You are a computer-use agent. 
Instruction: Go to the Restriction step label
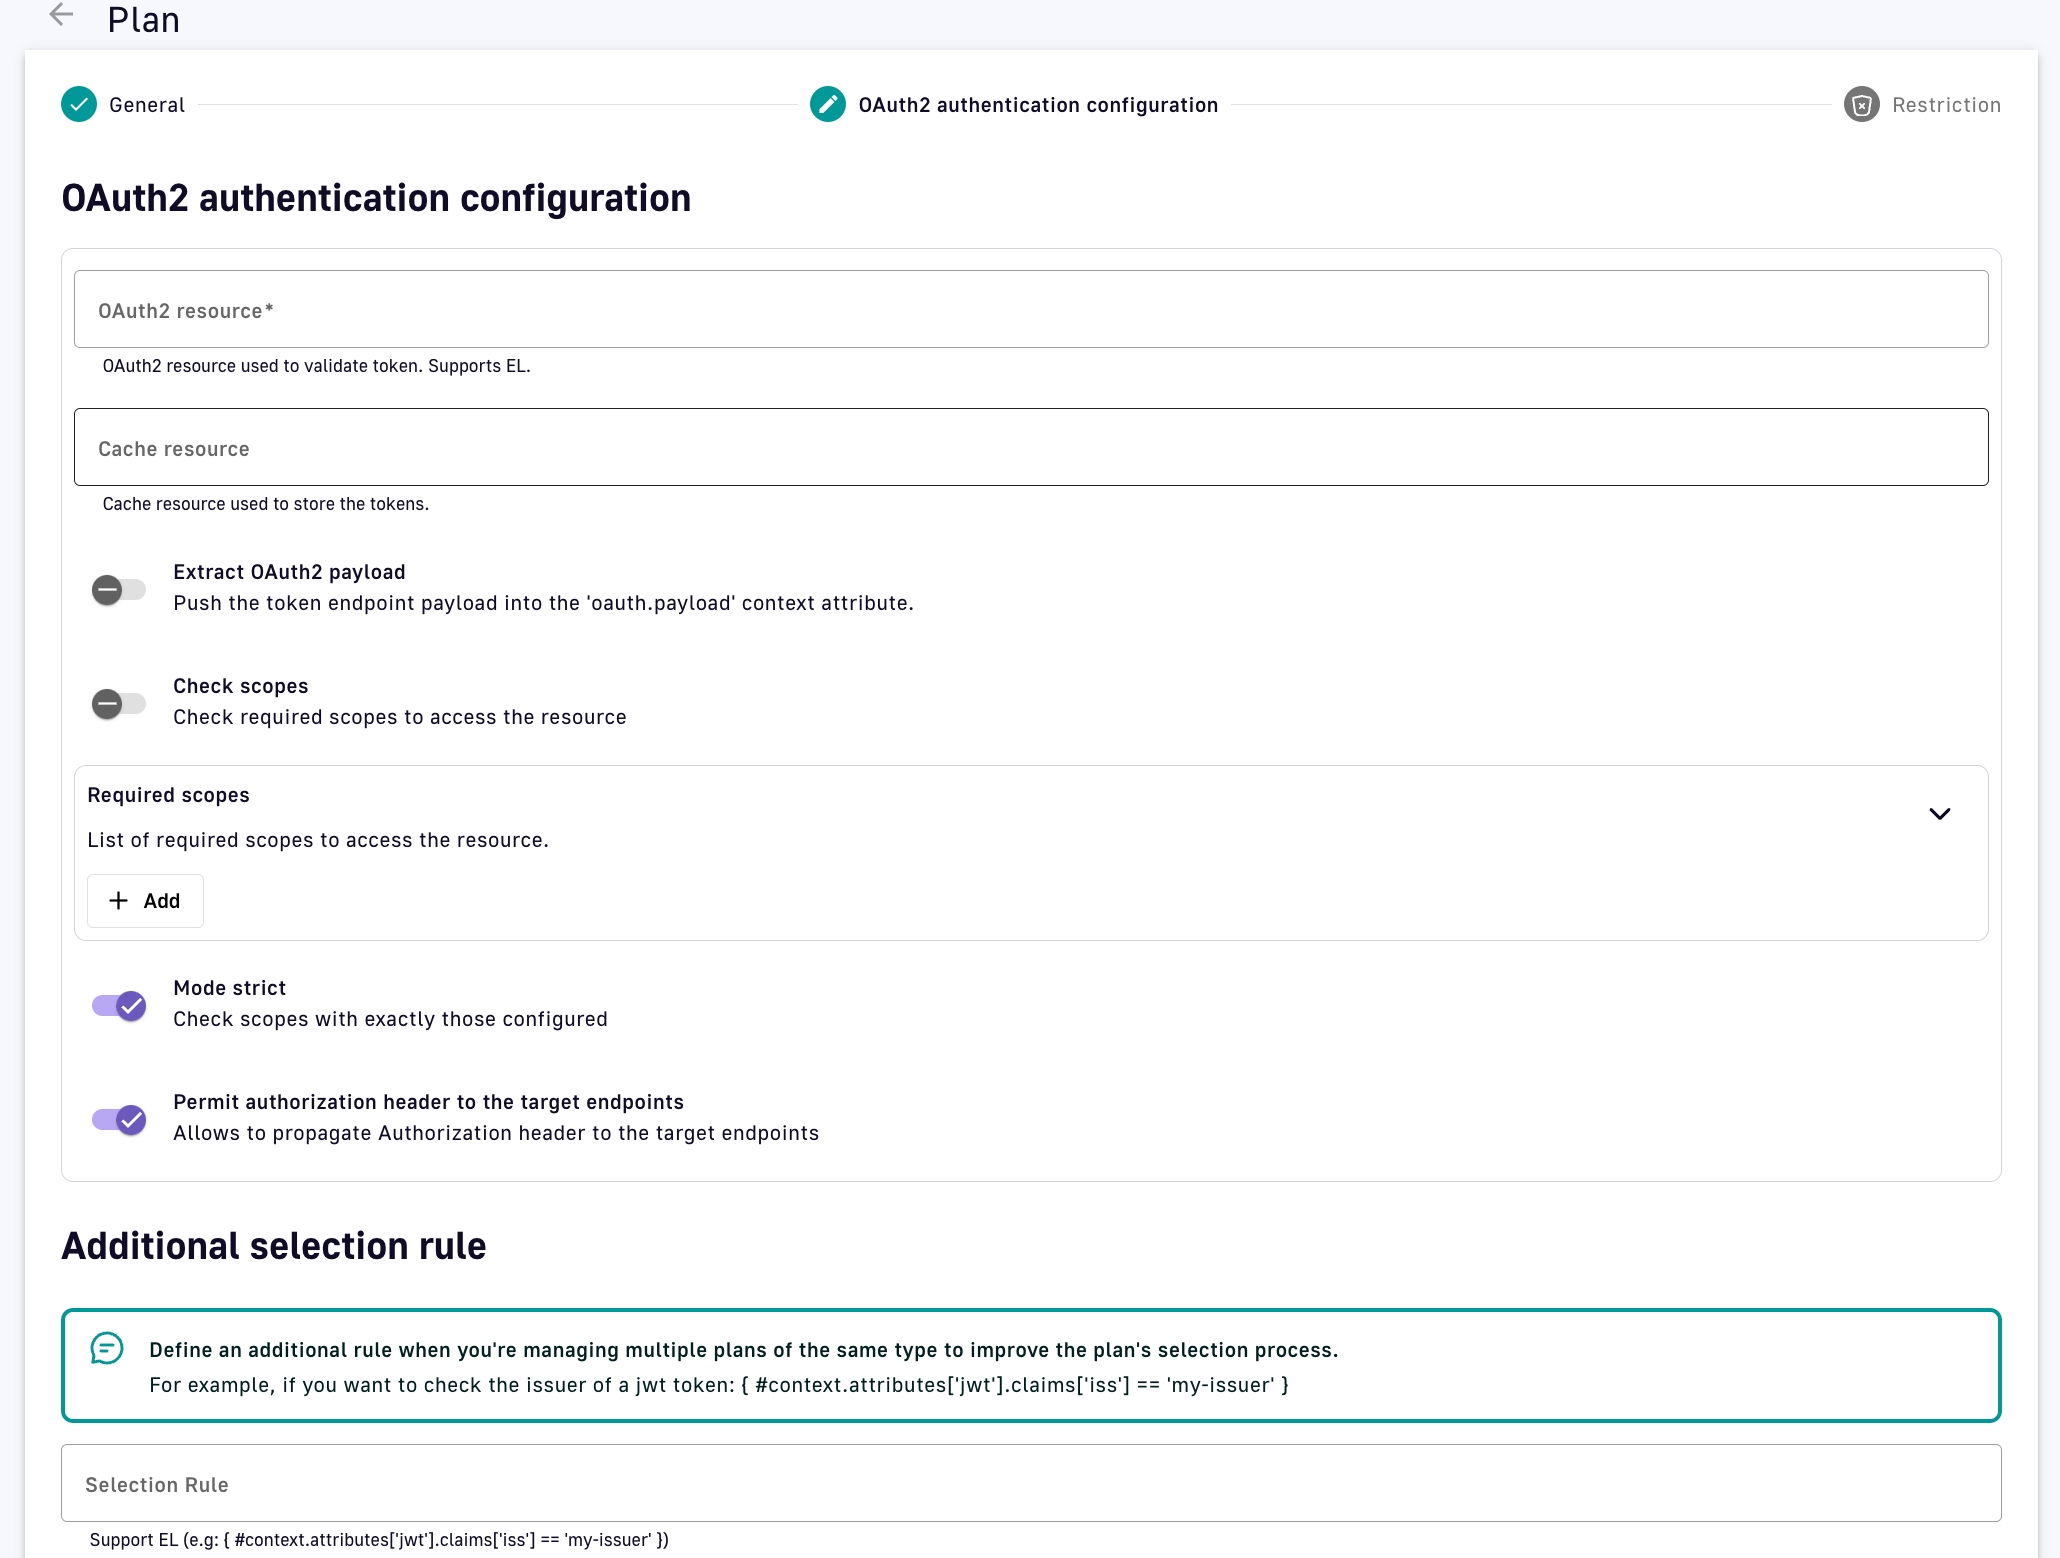[1945, 105]
